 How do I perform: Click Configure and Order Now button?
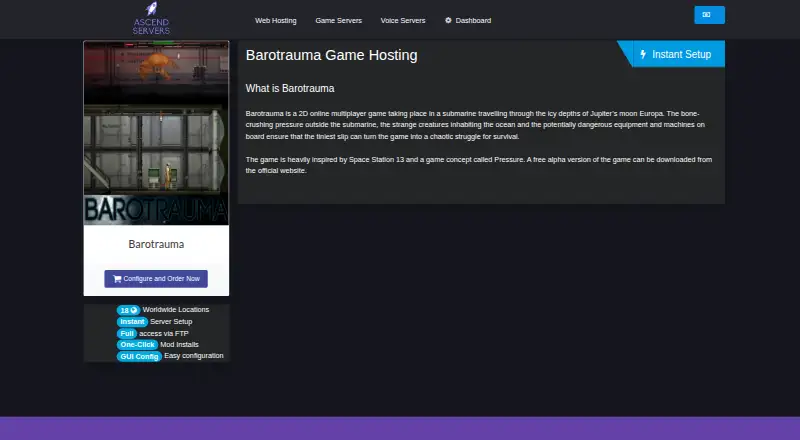[x=156, y=279]
